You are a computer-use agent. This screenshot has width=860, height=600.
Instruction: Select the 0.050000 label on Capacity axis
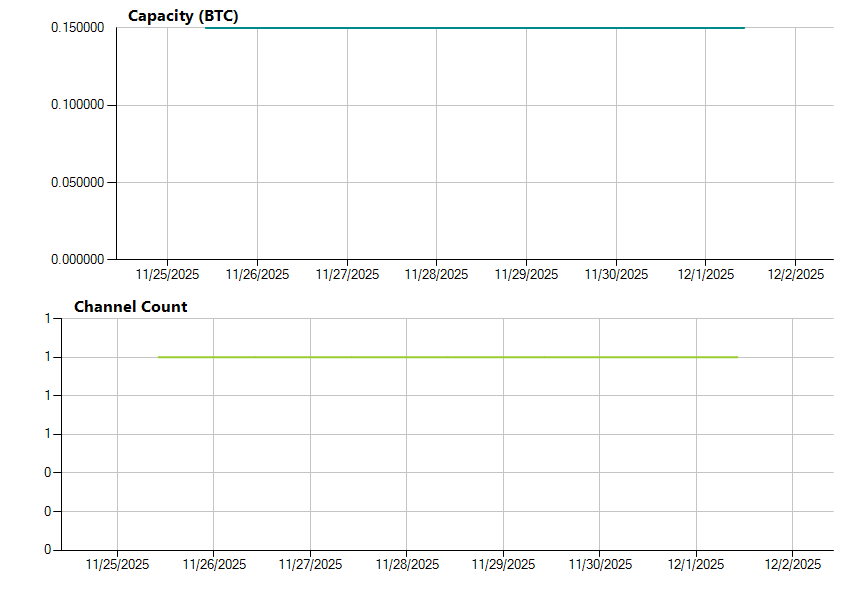point(77,182)
